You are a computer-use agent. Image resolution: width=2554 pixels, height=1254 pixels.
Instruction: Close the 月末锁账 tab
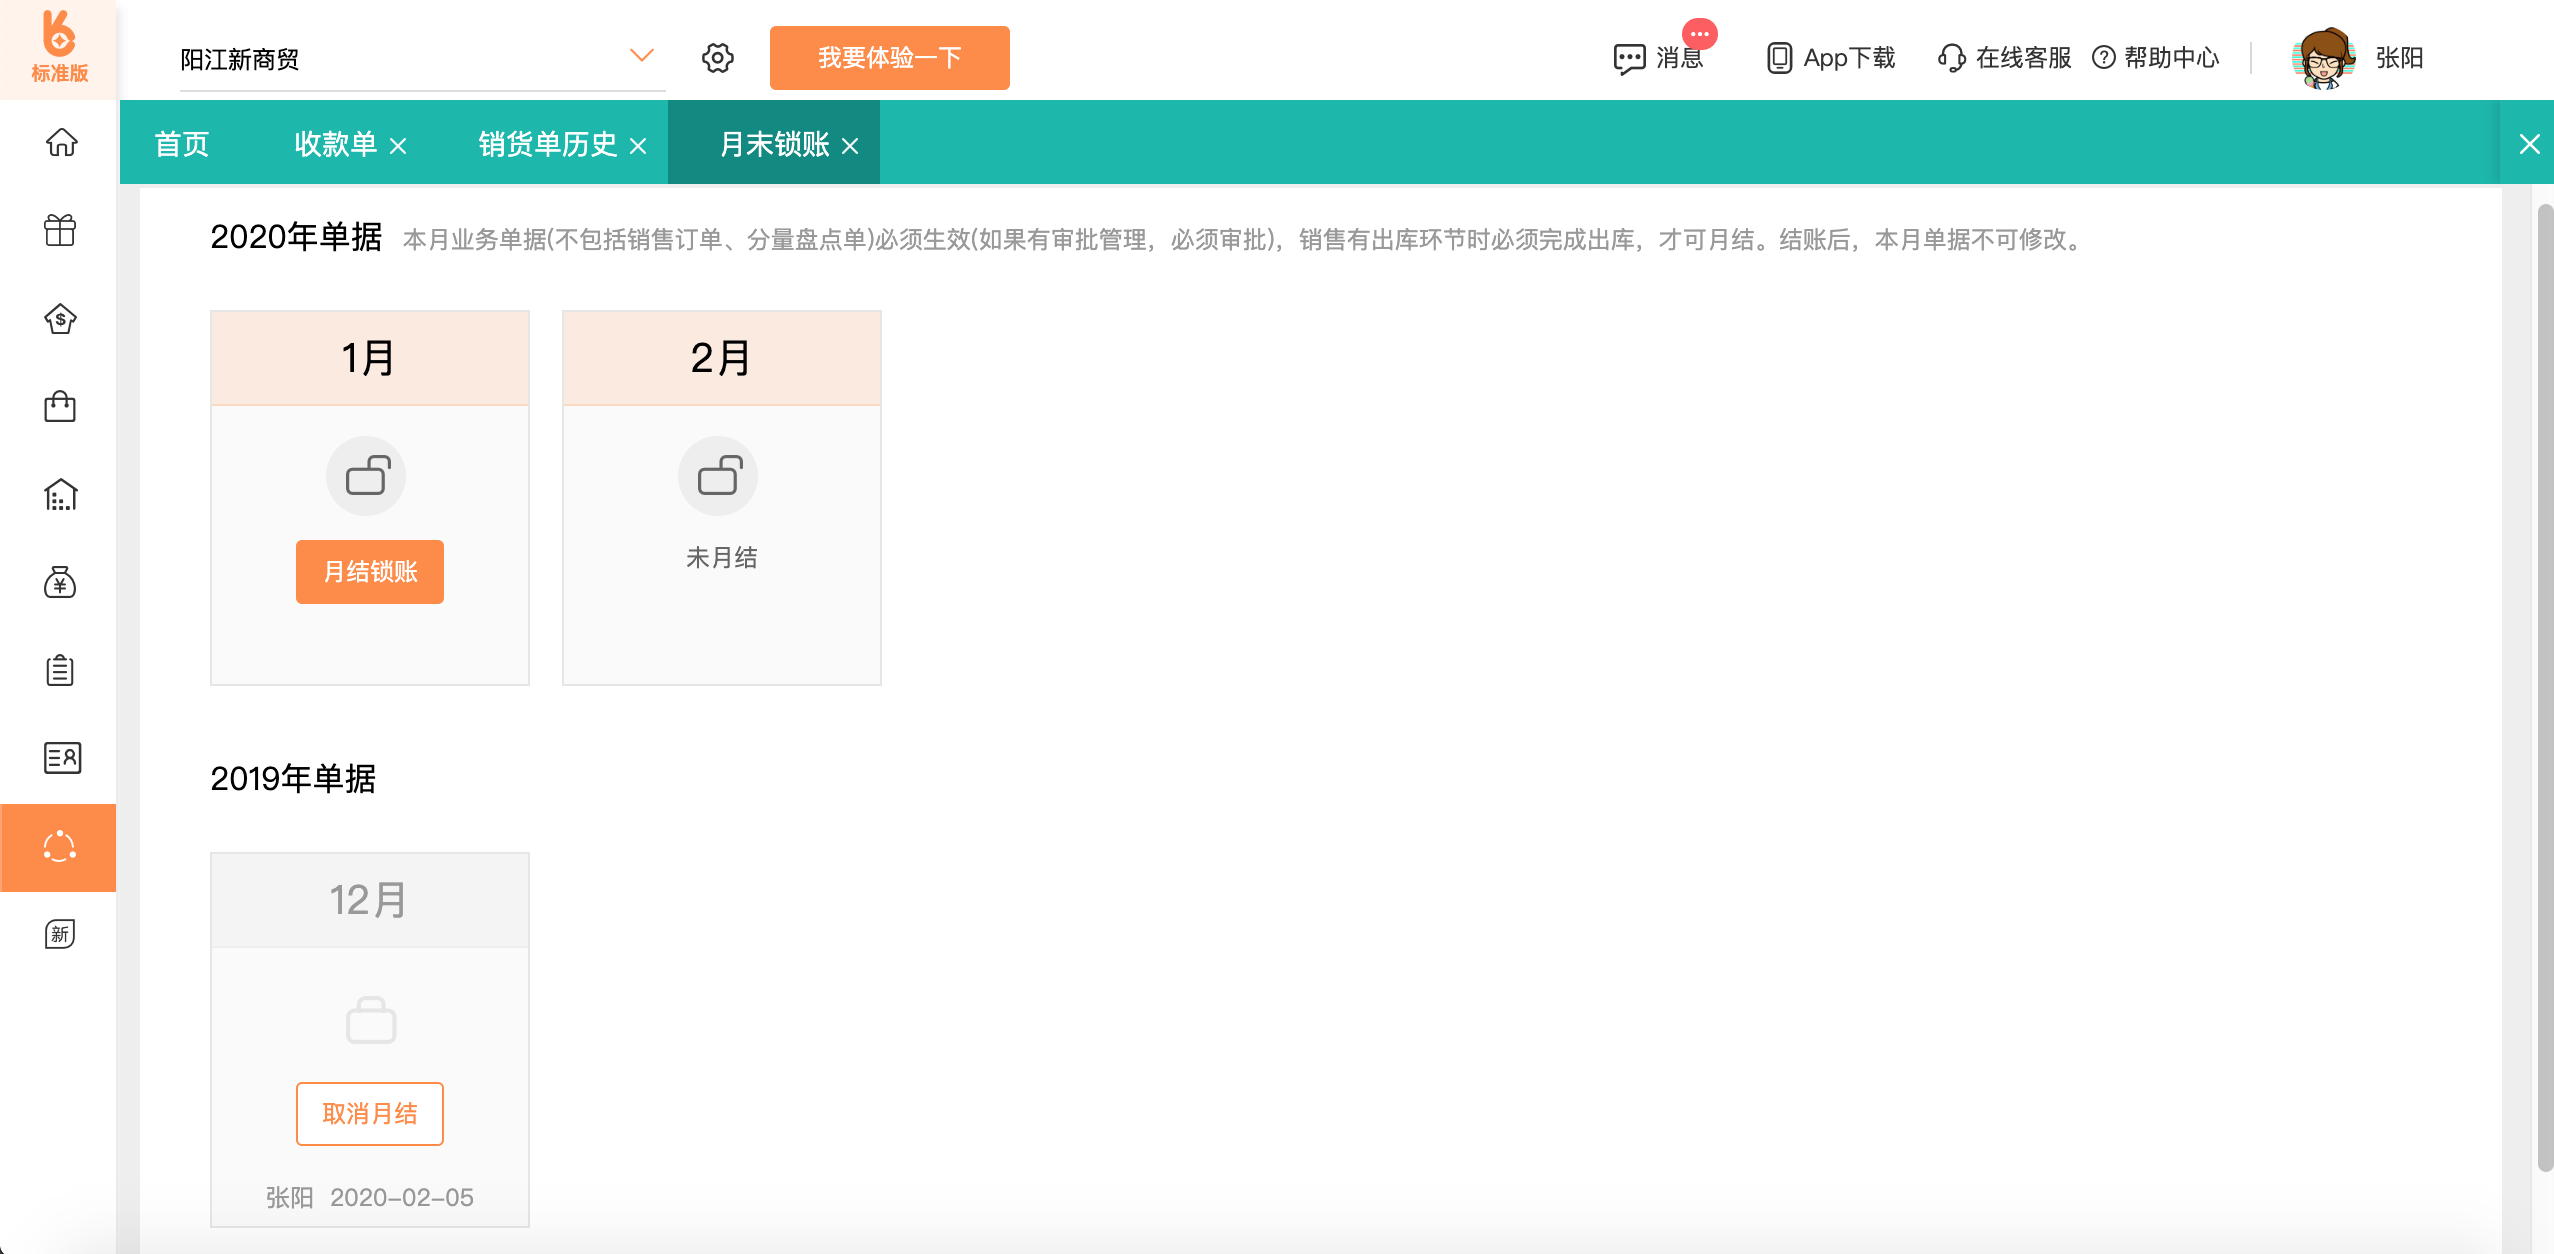pyautogui.click(x=855, y=145)
